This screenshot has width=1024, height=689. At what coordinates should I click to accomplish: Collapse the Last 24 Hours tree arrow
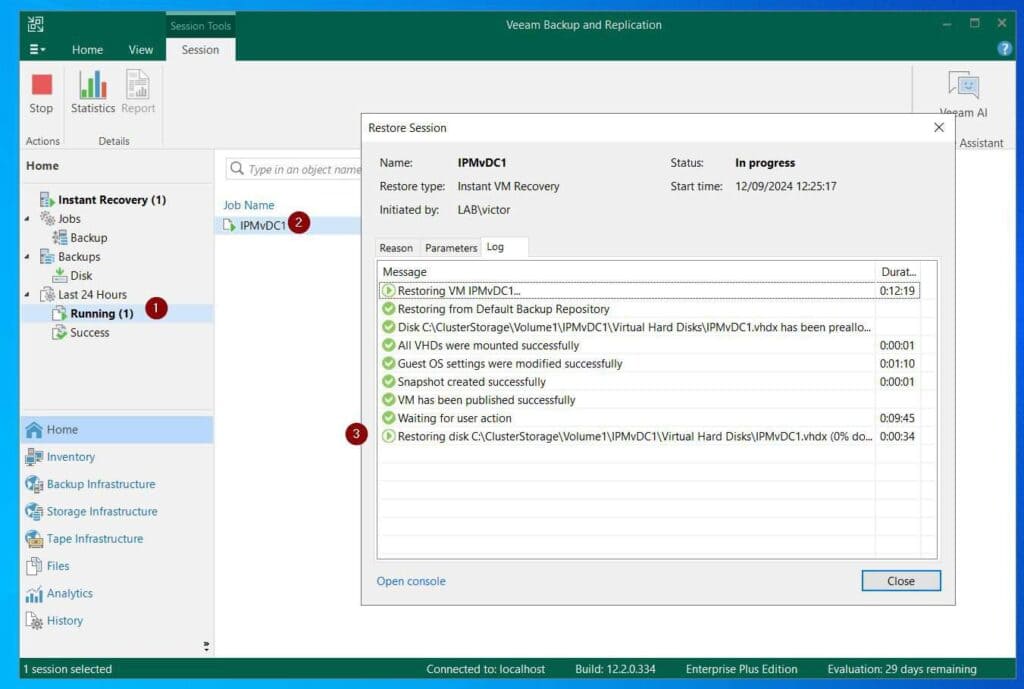27,295
